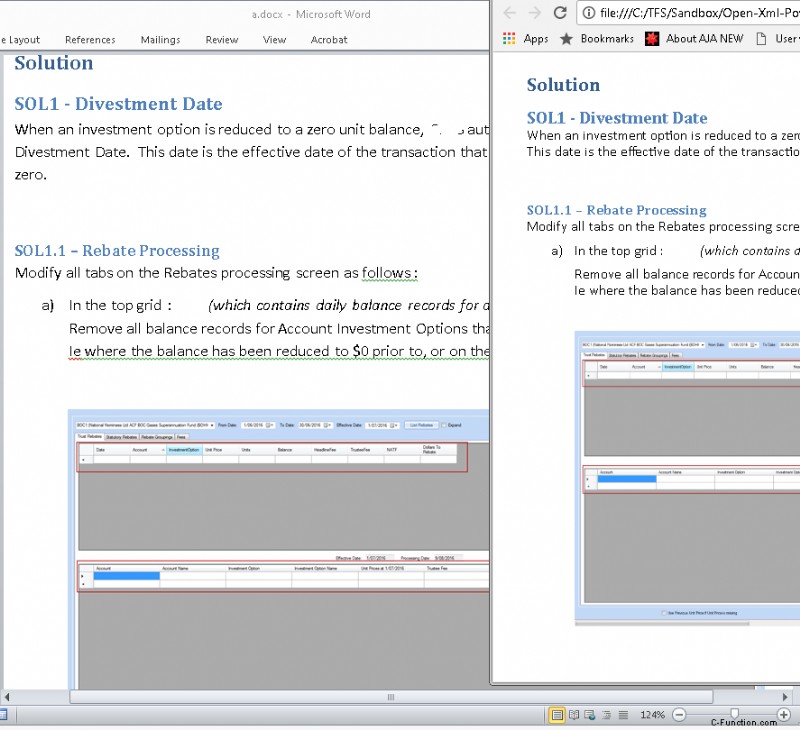Switch to Print Layout view in status bar
Screen dimensions: 800x730
pyautogui.click(x=557, y=715)
